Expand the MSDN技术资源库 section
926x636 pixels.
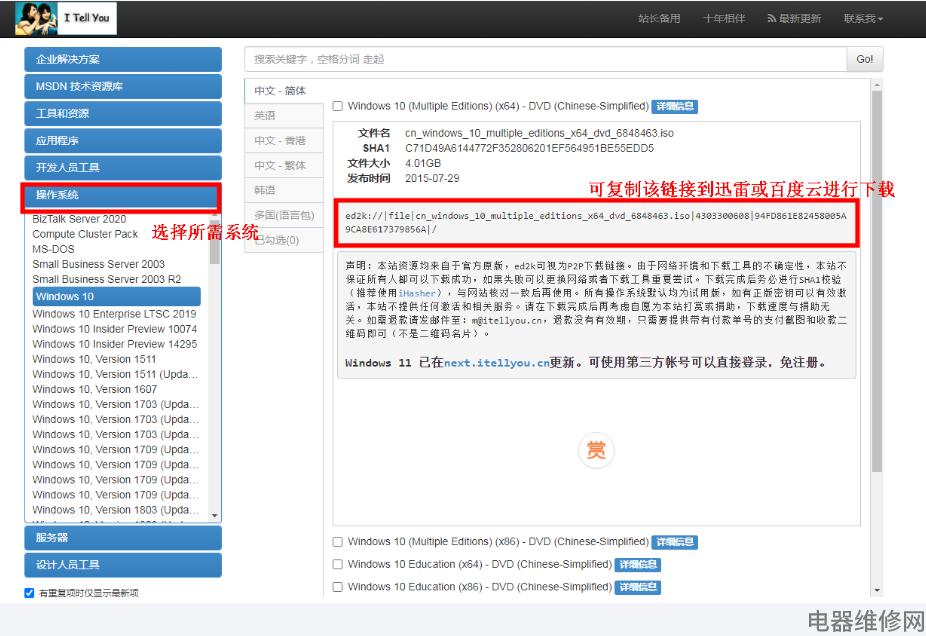pos(122,87)
